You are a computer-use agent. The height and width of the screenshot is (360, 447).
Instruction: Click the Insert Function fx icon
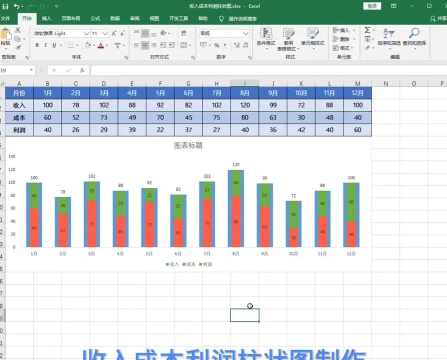[82, 70]
